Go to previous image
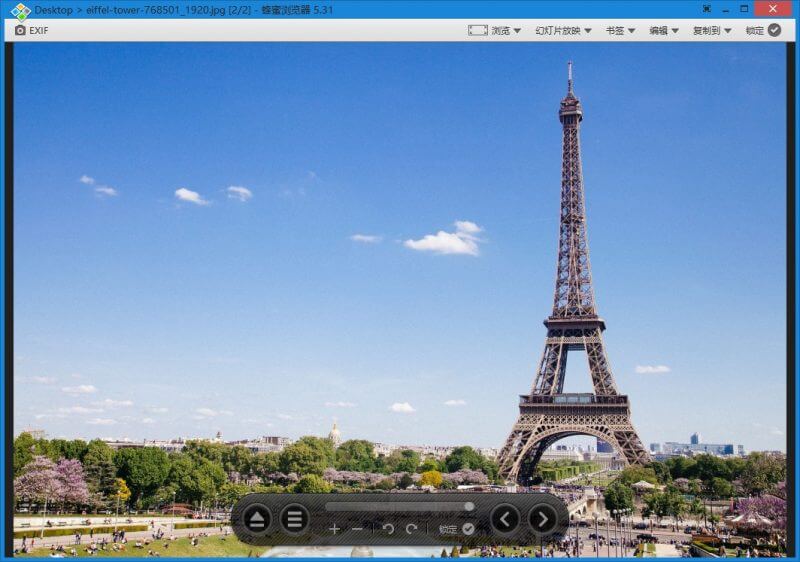 [x=505, y=518]
